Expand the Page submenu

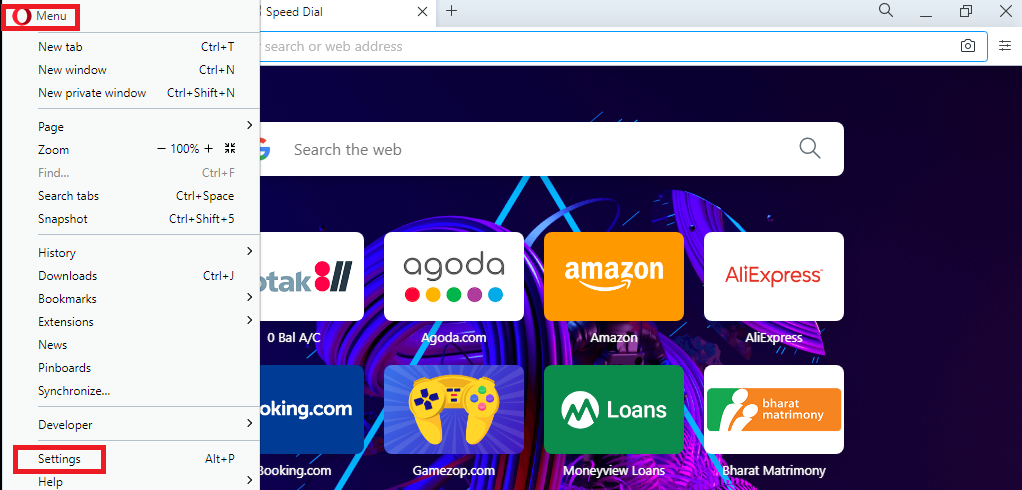tap(136, 126)
